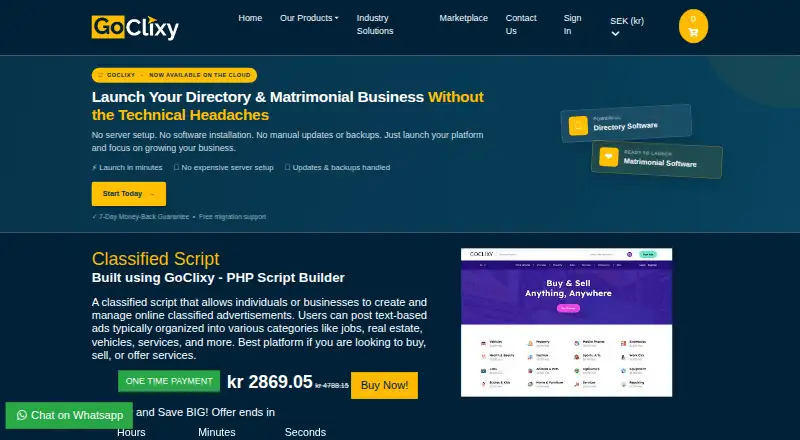Click the Buy Now! button

click(x=384, y=385)
